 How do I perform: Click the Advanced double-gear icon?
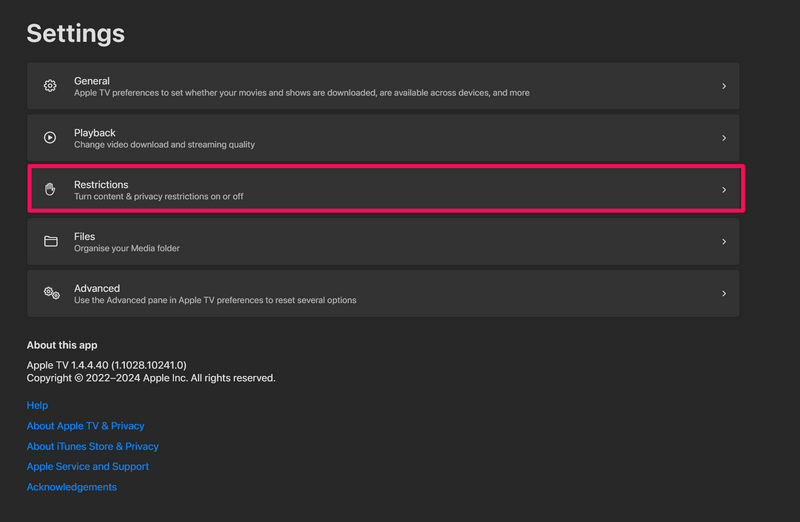[x=52, y=293]
